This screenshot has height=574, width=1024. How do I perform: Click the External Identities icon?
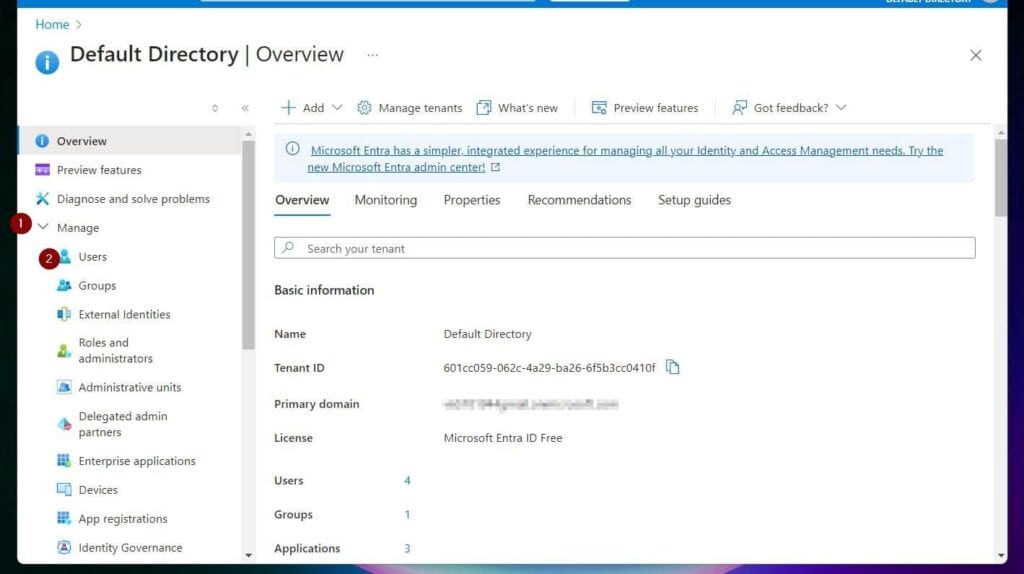pyautogui.click(x=64, y=314)
